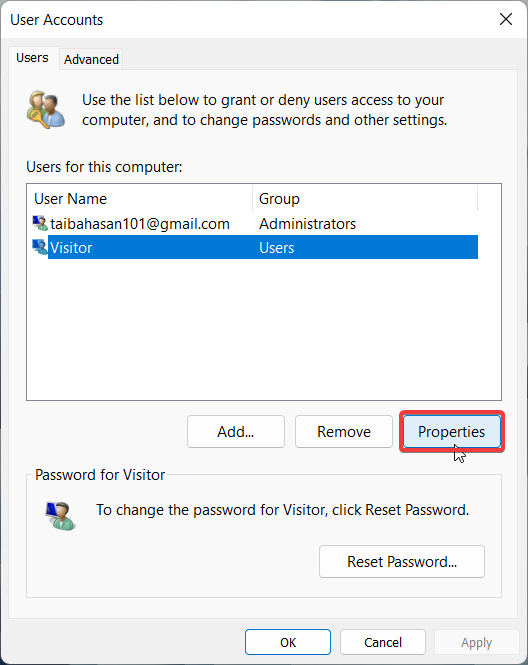This screenshot has width=528, height=665.
Task: Click empty area of the users list
Action: pos(264,329)
